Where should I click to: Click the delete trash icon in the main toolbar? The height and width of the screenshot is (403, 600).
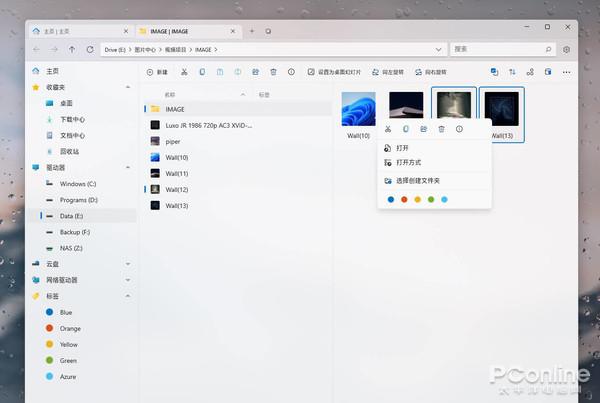[273, 72]
